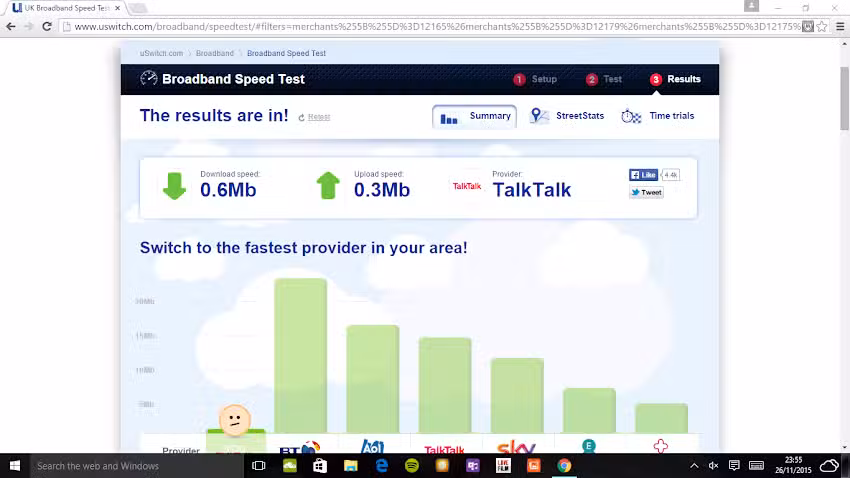Open the Chrome menu icon

(836, 26)
